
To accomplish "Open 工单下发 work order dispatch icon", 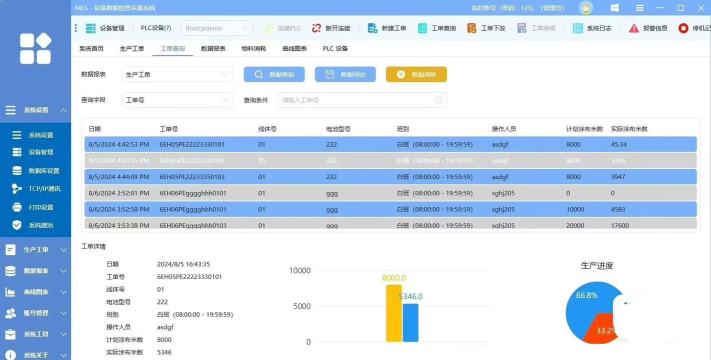I will [x=472, y=28].
